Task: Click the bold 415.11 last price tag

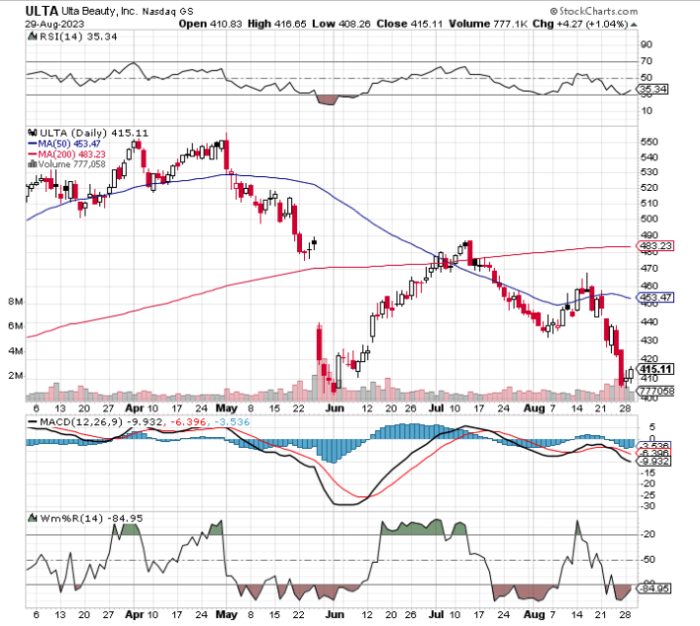Action: pos(655,369)
